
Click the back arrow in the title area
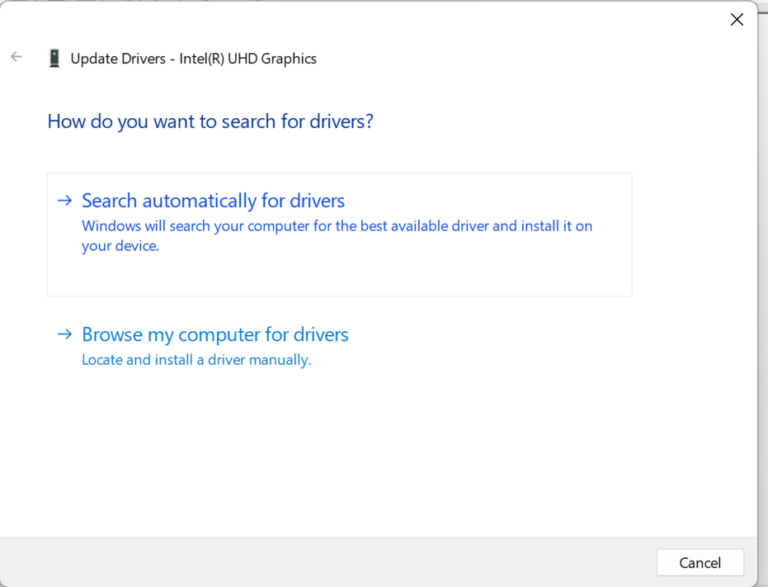point(16,57)
